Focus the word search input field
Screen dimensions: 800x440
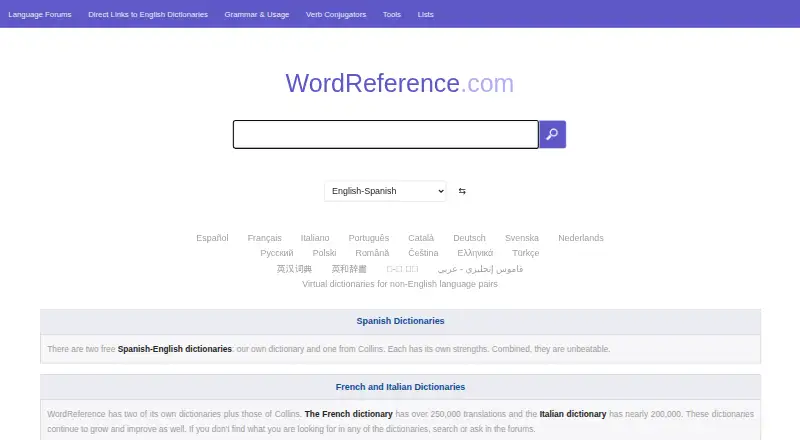click(386, 134)
